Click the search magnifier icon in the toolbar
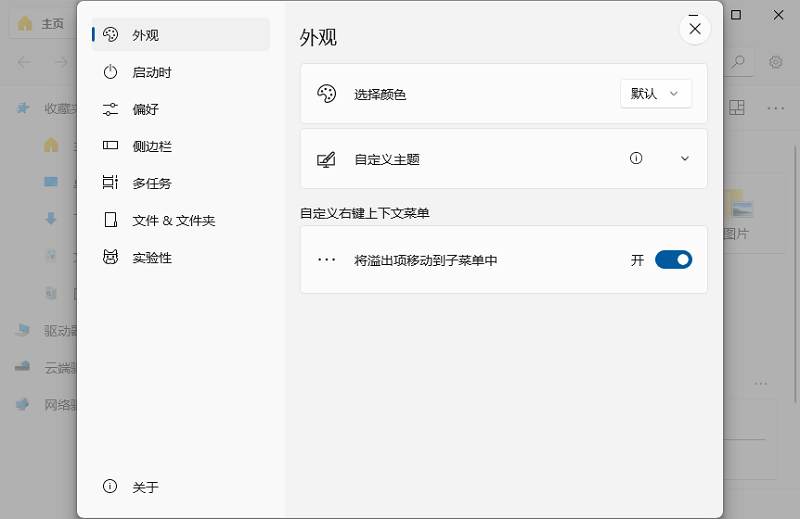The height and width of the screenshot is (519, 800). 739,62
